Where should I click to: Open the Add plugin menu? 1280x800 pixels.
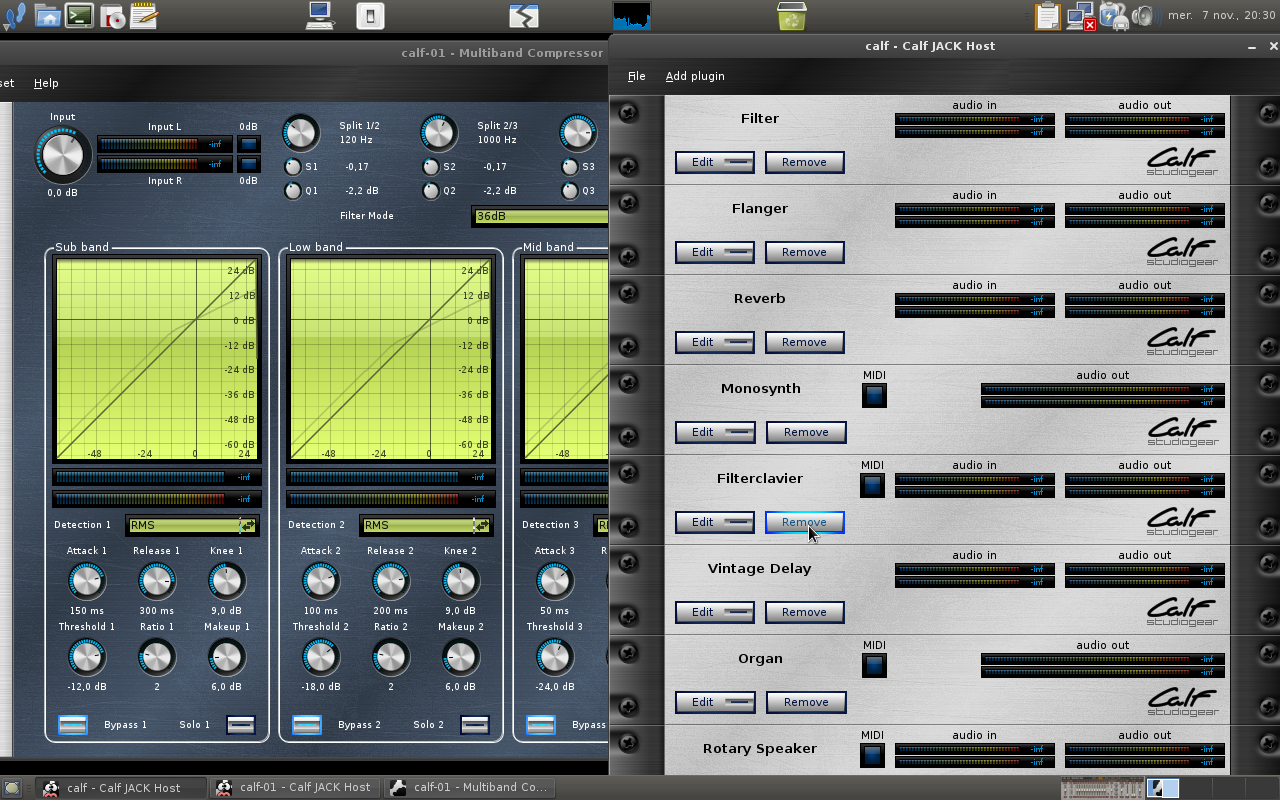695,76
